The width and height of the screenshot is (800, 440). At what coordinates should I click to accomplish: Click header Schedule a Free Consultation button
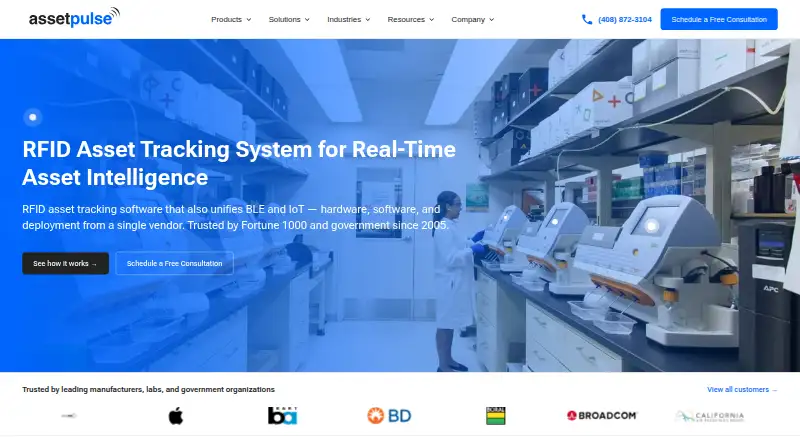(x=719, y=19)
